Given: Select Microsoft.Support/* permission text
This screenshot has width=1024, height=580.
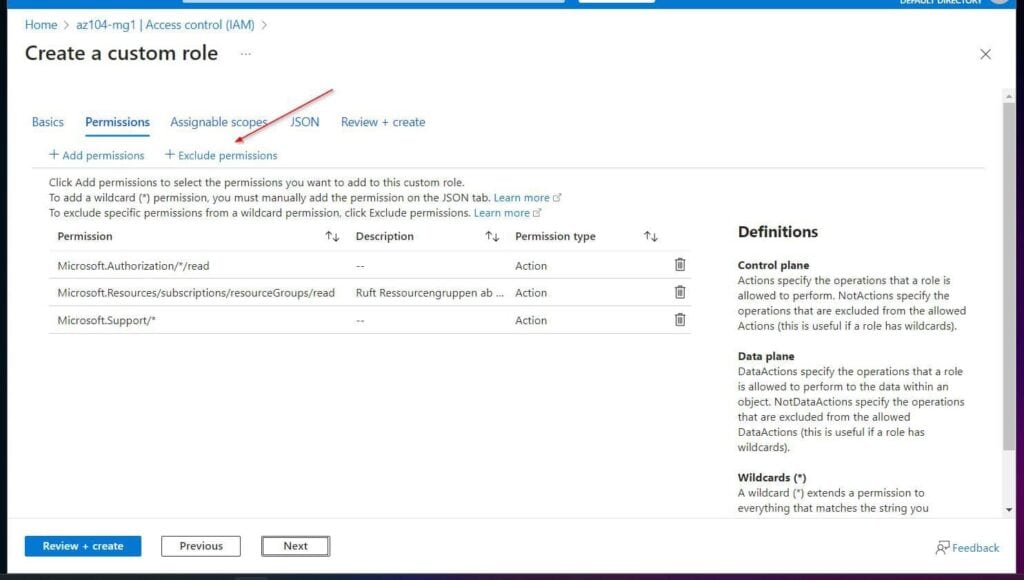Looking at the screenshot, I should 106,320.
